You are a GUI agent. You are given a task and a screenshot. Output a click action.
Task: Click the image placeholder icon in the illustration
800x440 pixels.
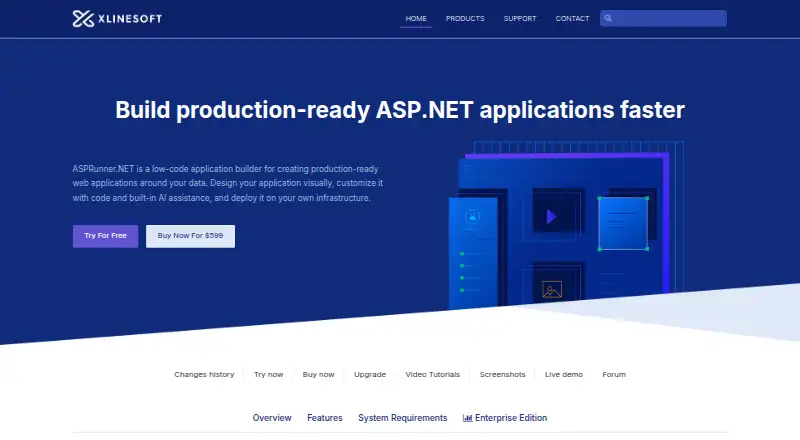tap(552, 289)
